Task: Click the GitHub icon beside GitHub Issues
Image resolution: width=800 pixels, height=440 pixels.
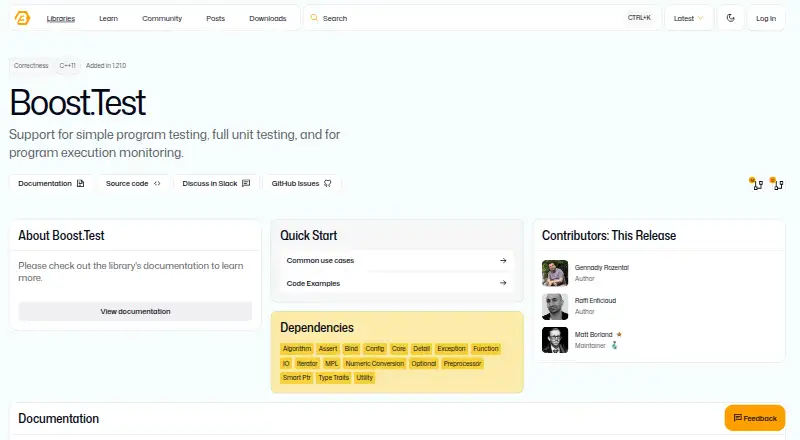Action: tap(328, 183)
